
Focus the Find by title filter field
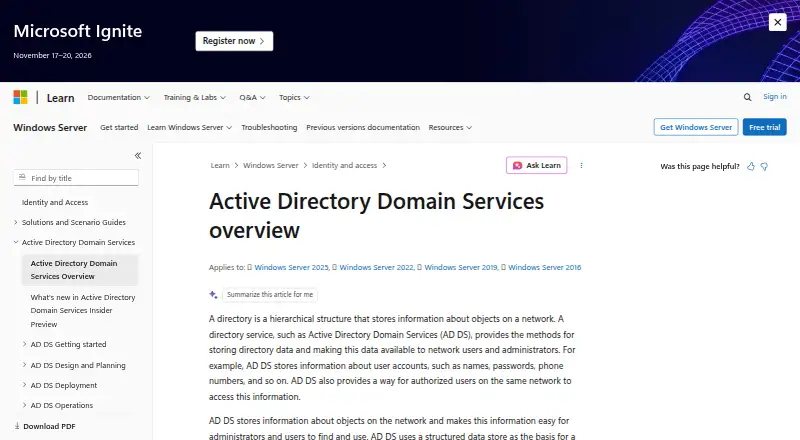[76, 178]
